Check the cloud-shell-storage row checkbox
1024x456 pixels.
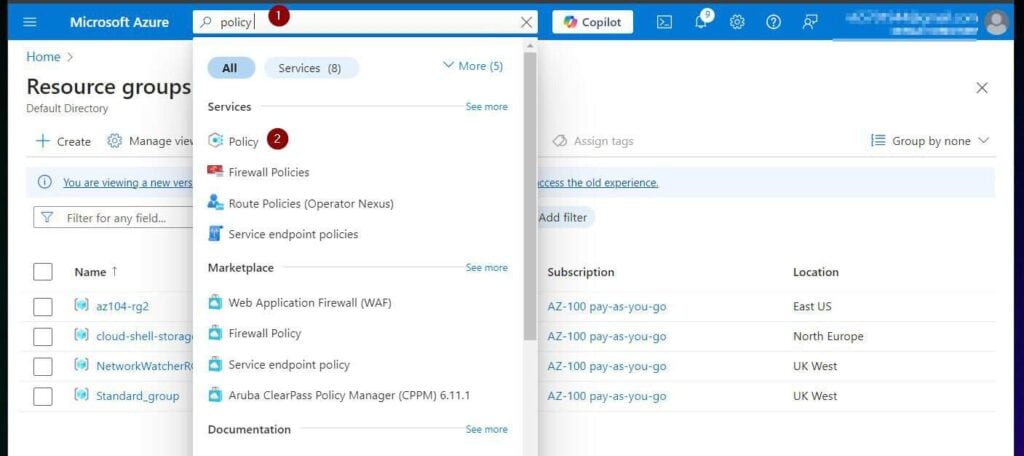[x=42, y=336]
